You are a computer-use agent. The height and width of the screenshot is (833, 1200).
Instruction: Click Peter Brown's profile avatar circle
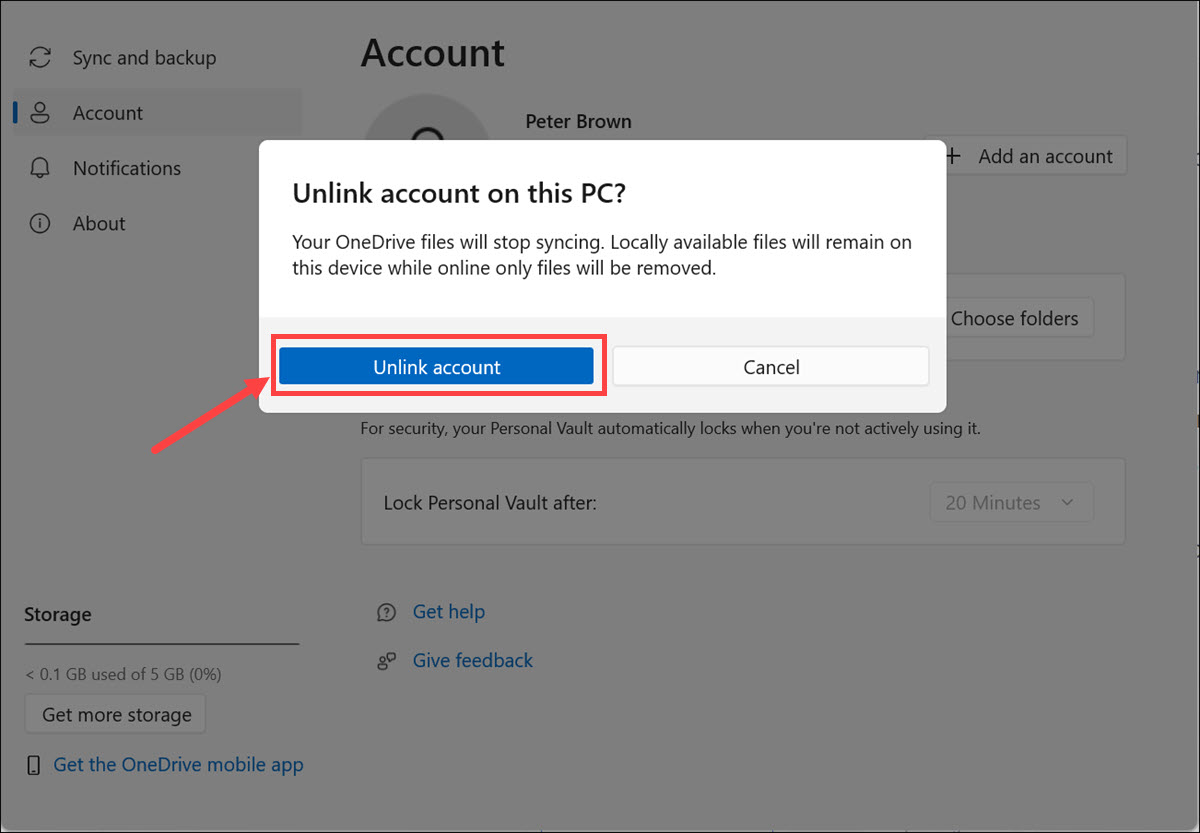[427, 120]
